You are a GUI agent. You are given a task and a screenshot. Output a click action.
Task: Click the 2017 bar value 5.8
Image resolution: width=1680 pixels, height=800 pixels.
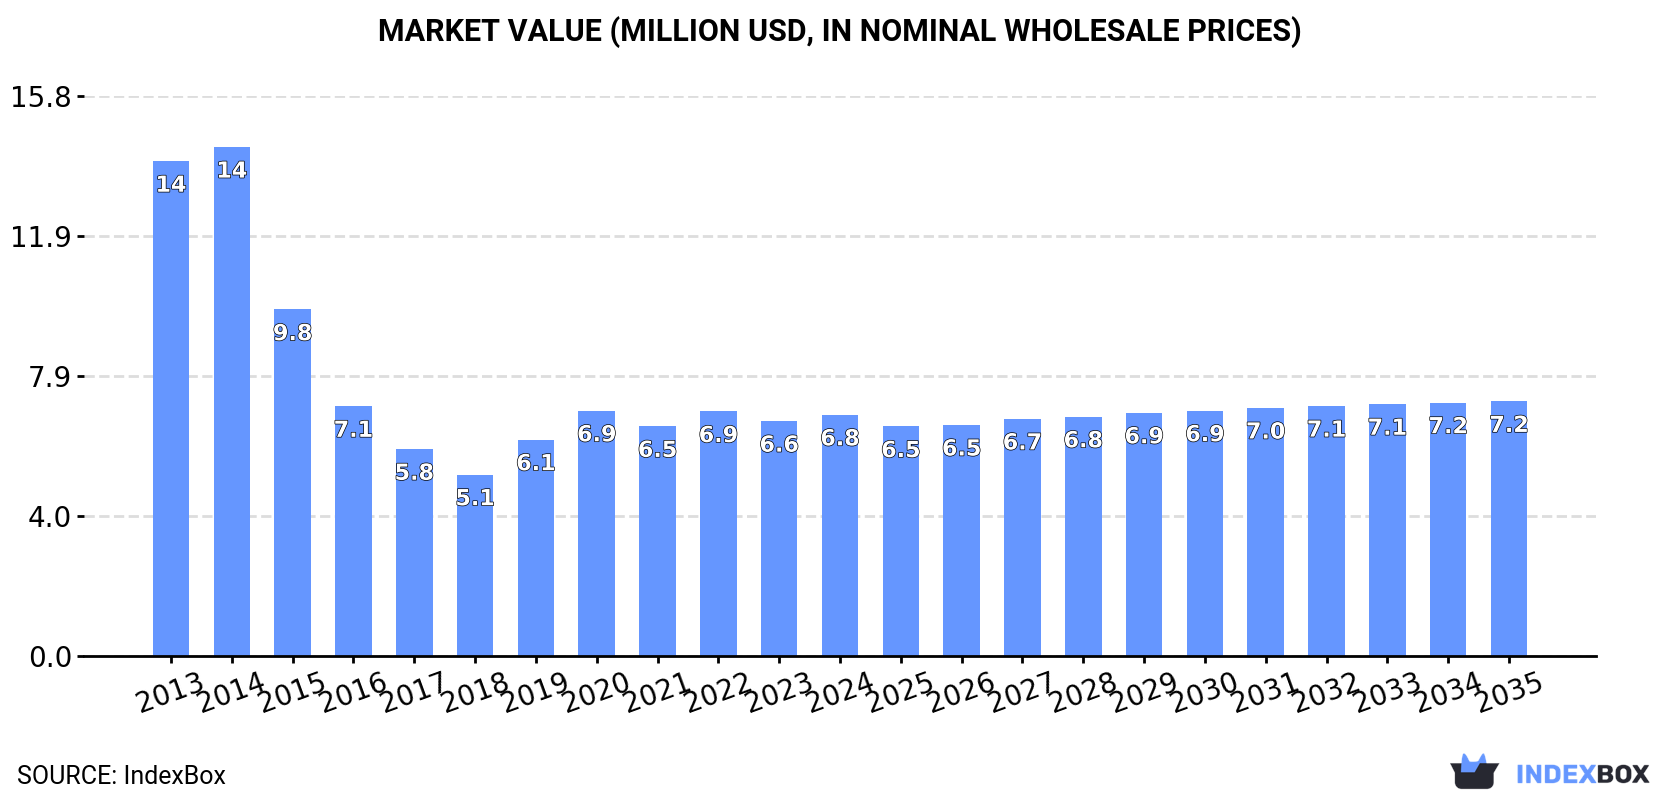(x=414, y=472)
